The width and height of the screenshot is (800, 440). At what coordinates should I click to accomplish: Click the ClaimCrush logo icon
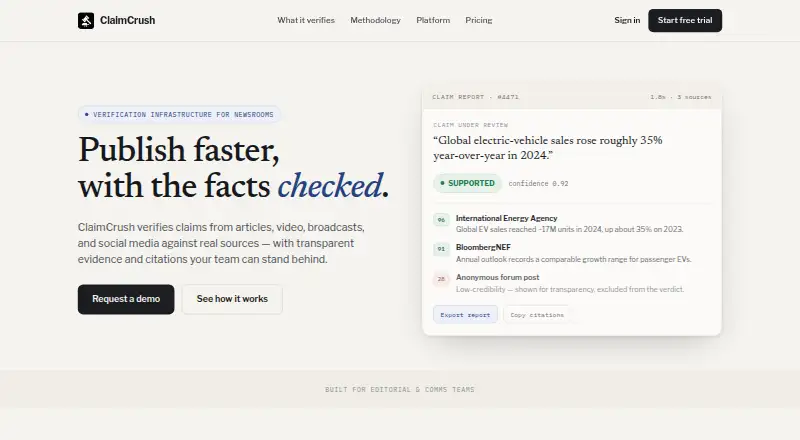[86, 20]
